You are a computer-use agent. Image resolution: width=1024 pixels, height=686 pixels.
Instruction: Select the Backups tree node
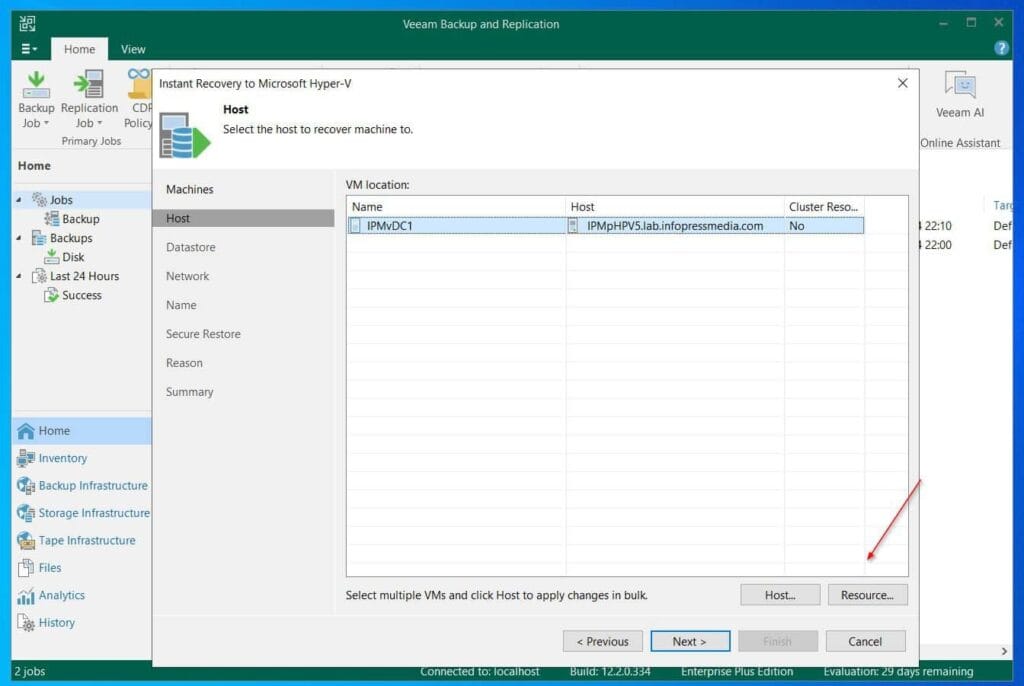point(63,238)
